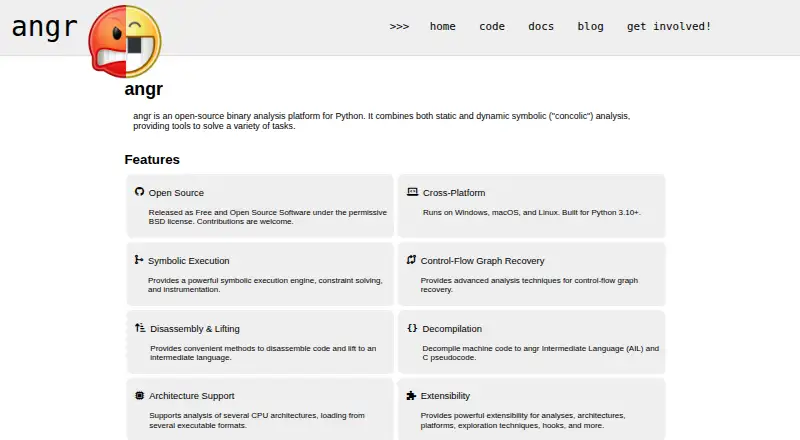Select the Cross-Platform card title
Screen dimensions: 800x440
[454, 193]
